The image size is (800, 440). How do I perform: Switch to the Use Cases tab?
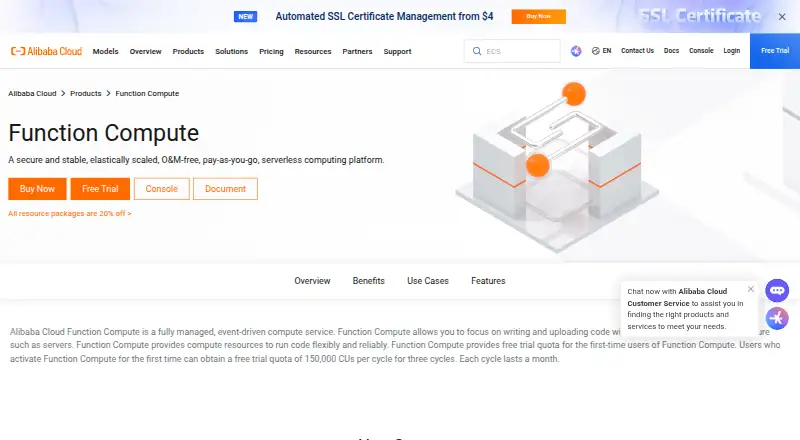click(428, 281)
